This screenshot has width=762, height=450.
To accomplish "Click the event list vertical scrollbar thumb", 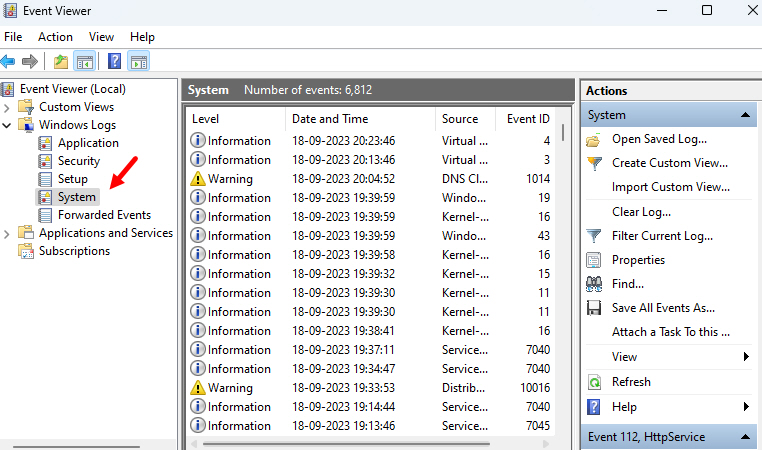I will (563, 133).
